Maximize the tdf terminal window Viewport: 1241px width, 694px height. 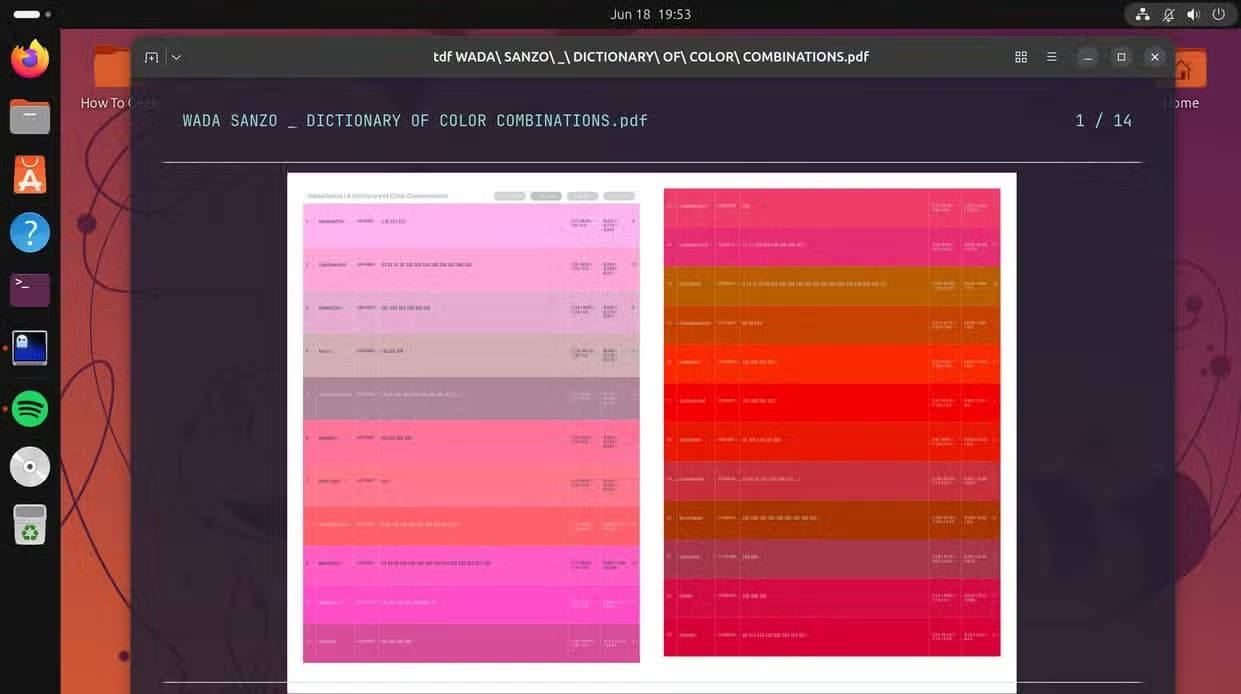point(1122,57)
